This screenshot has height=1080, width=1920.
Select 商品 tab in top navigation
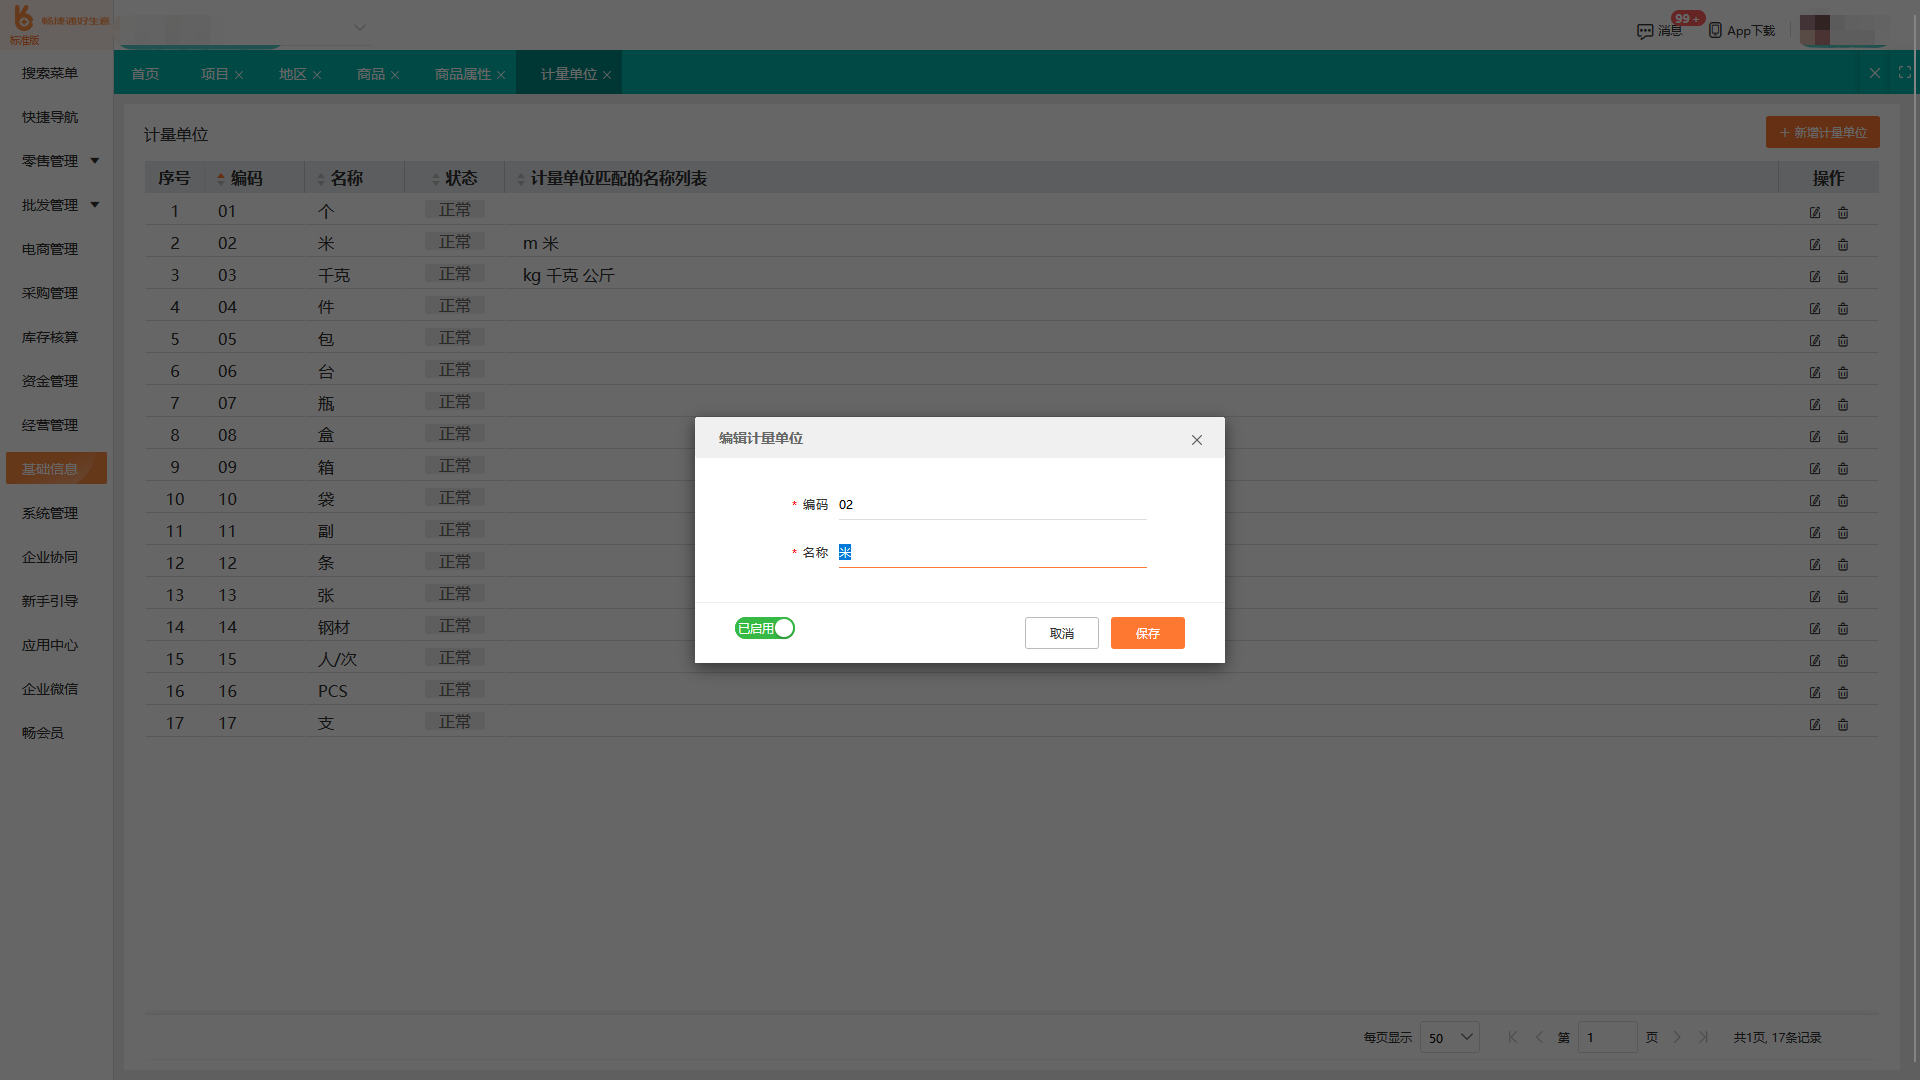(x=373, y=73)
